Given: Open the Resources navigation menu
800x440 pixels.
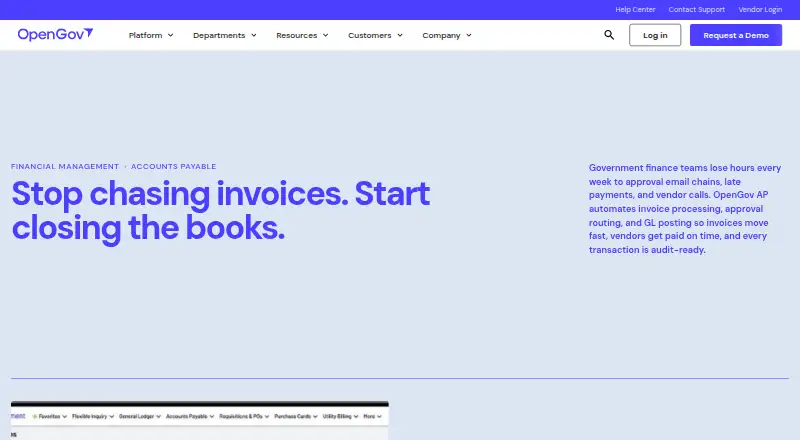Looking at the screenshot, I should pyautogui.click(x=302, y=35).
